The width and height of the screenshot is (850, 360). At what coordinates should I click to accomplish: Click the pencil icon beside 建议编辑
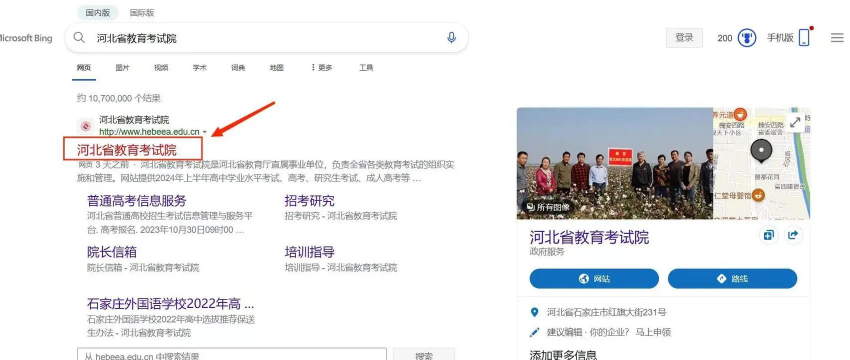535,332
